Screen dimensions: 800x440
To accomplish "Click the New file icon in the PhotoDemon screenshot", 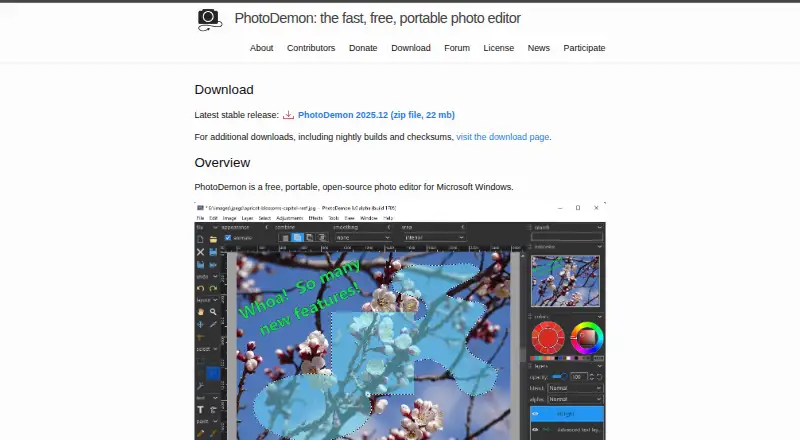I will pyautogui.click(x=201, y=239).
